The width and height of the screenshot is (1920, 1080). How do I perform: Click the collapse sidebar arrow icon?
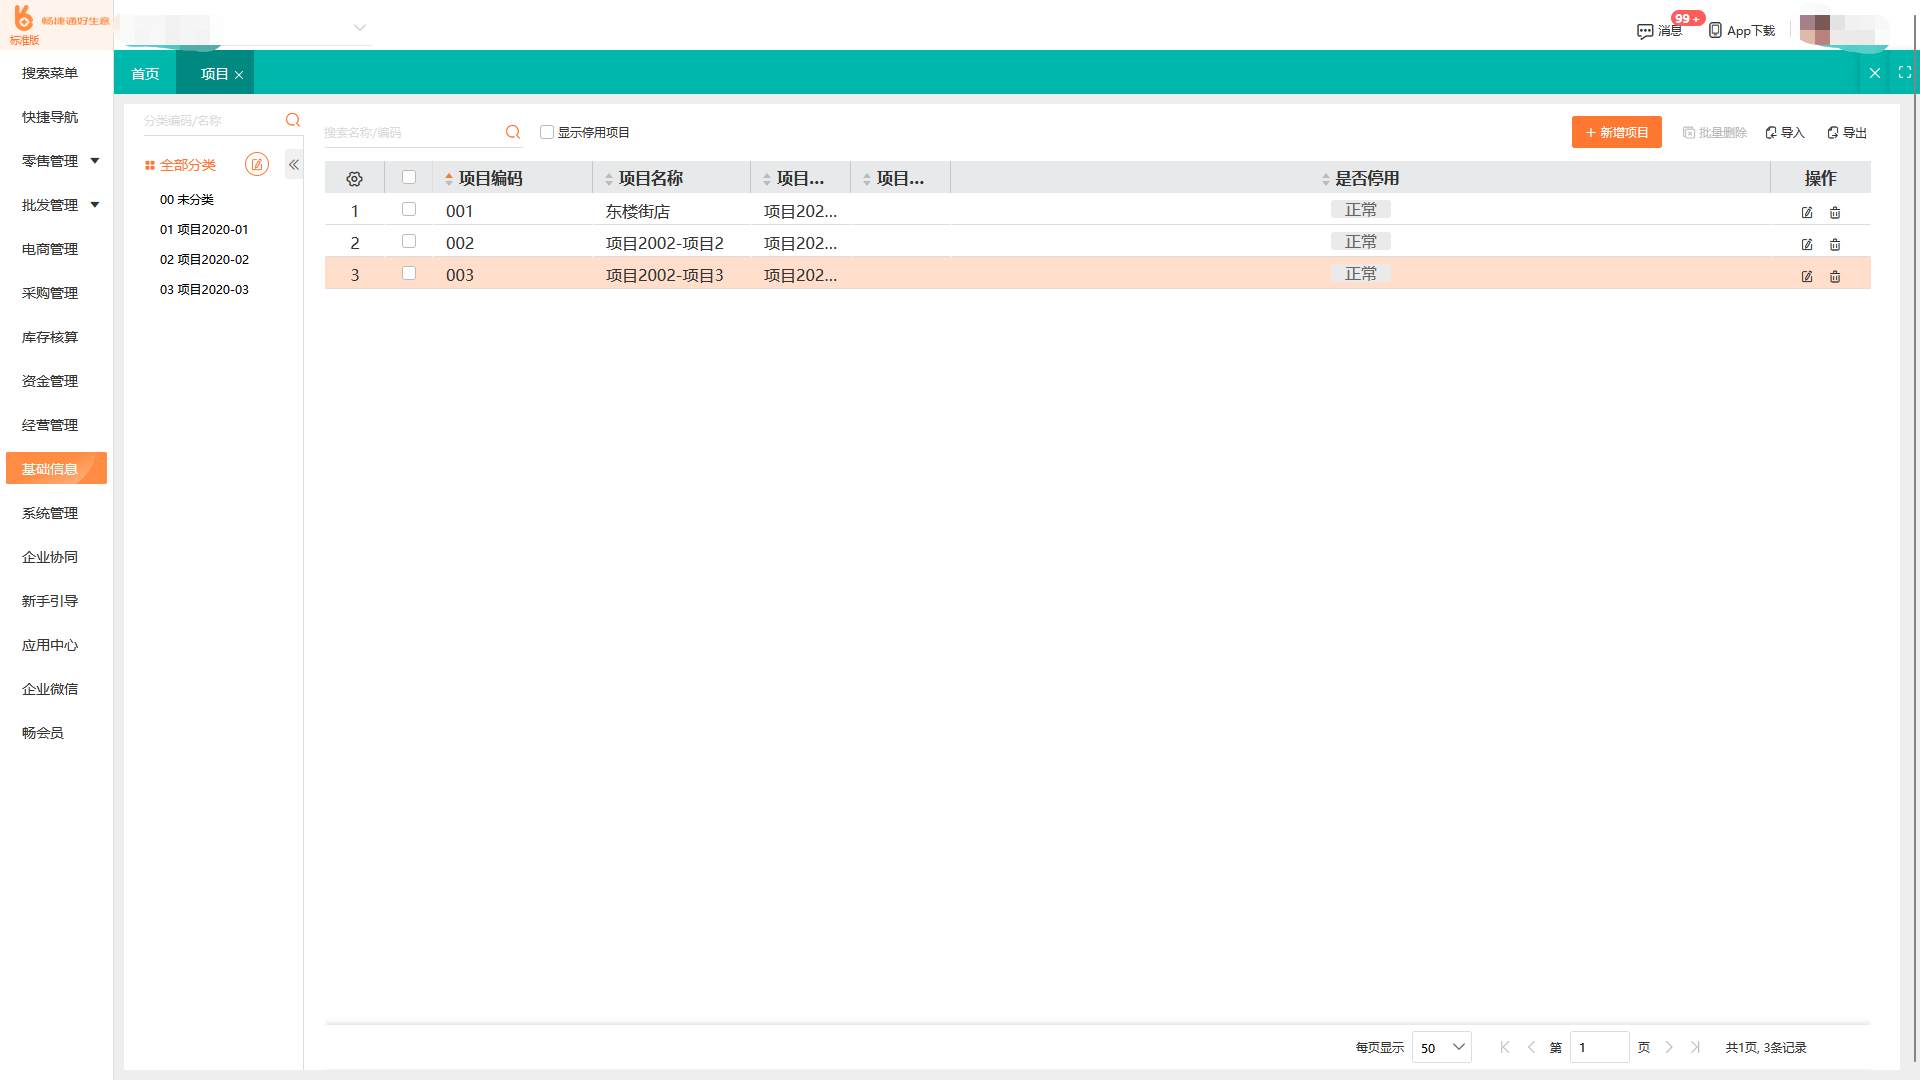294,164
